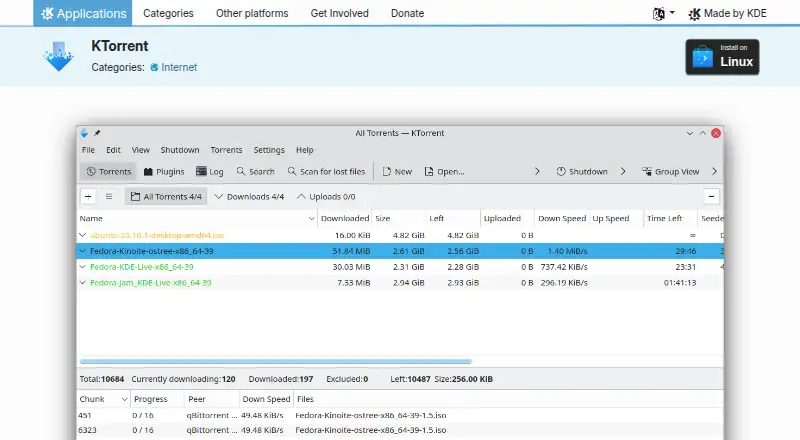Click the Log toolbar icon
800x440 pixels.
click(202, 172)
